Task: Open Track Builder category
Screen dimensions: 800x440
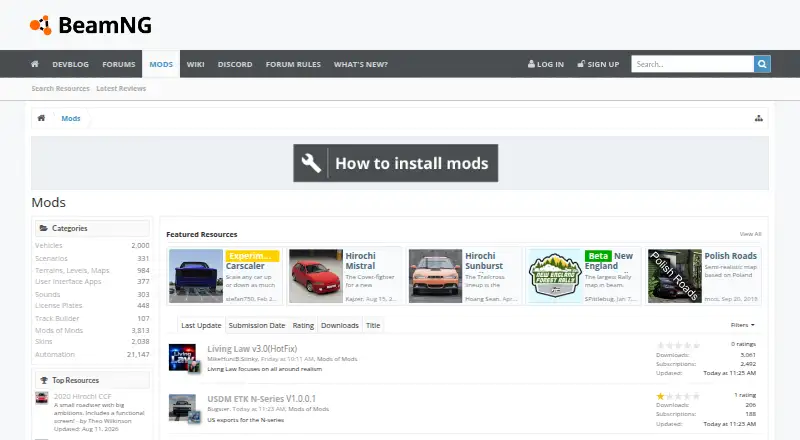Action: [x=57, y=318]
